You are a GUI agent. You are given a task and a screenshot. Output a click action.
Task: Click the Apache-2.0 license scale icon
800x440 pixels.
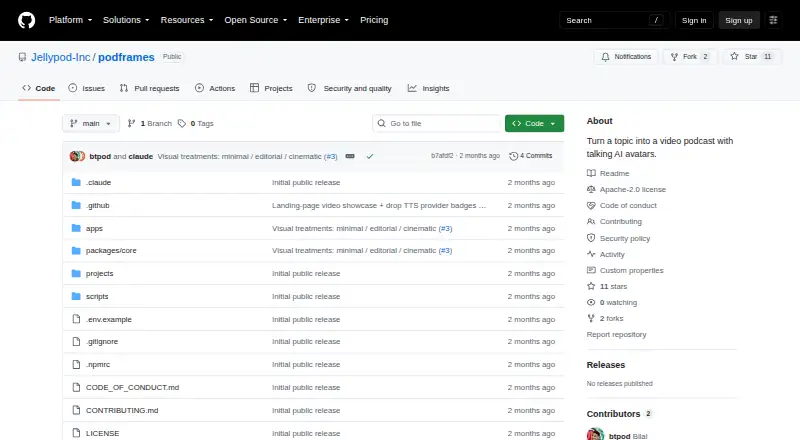pyautogui.click(x=591, y=189)
